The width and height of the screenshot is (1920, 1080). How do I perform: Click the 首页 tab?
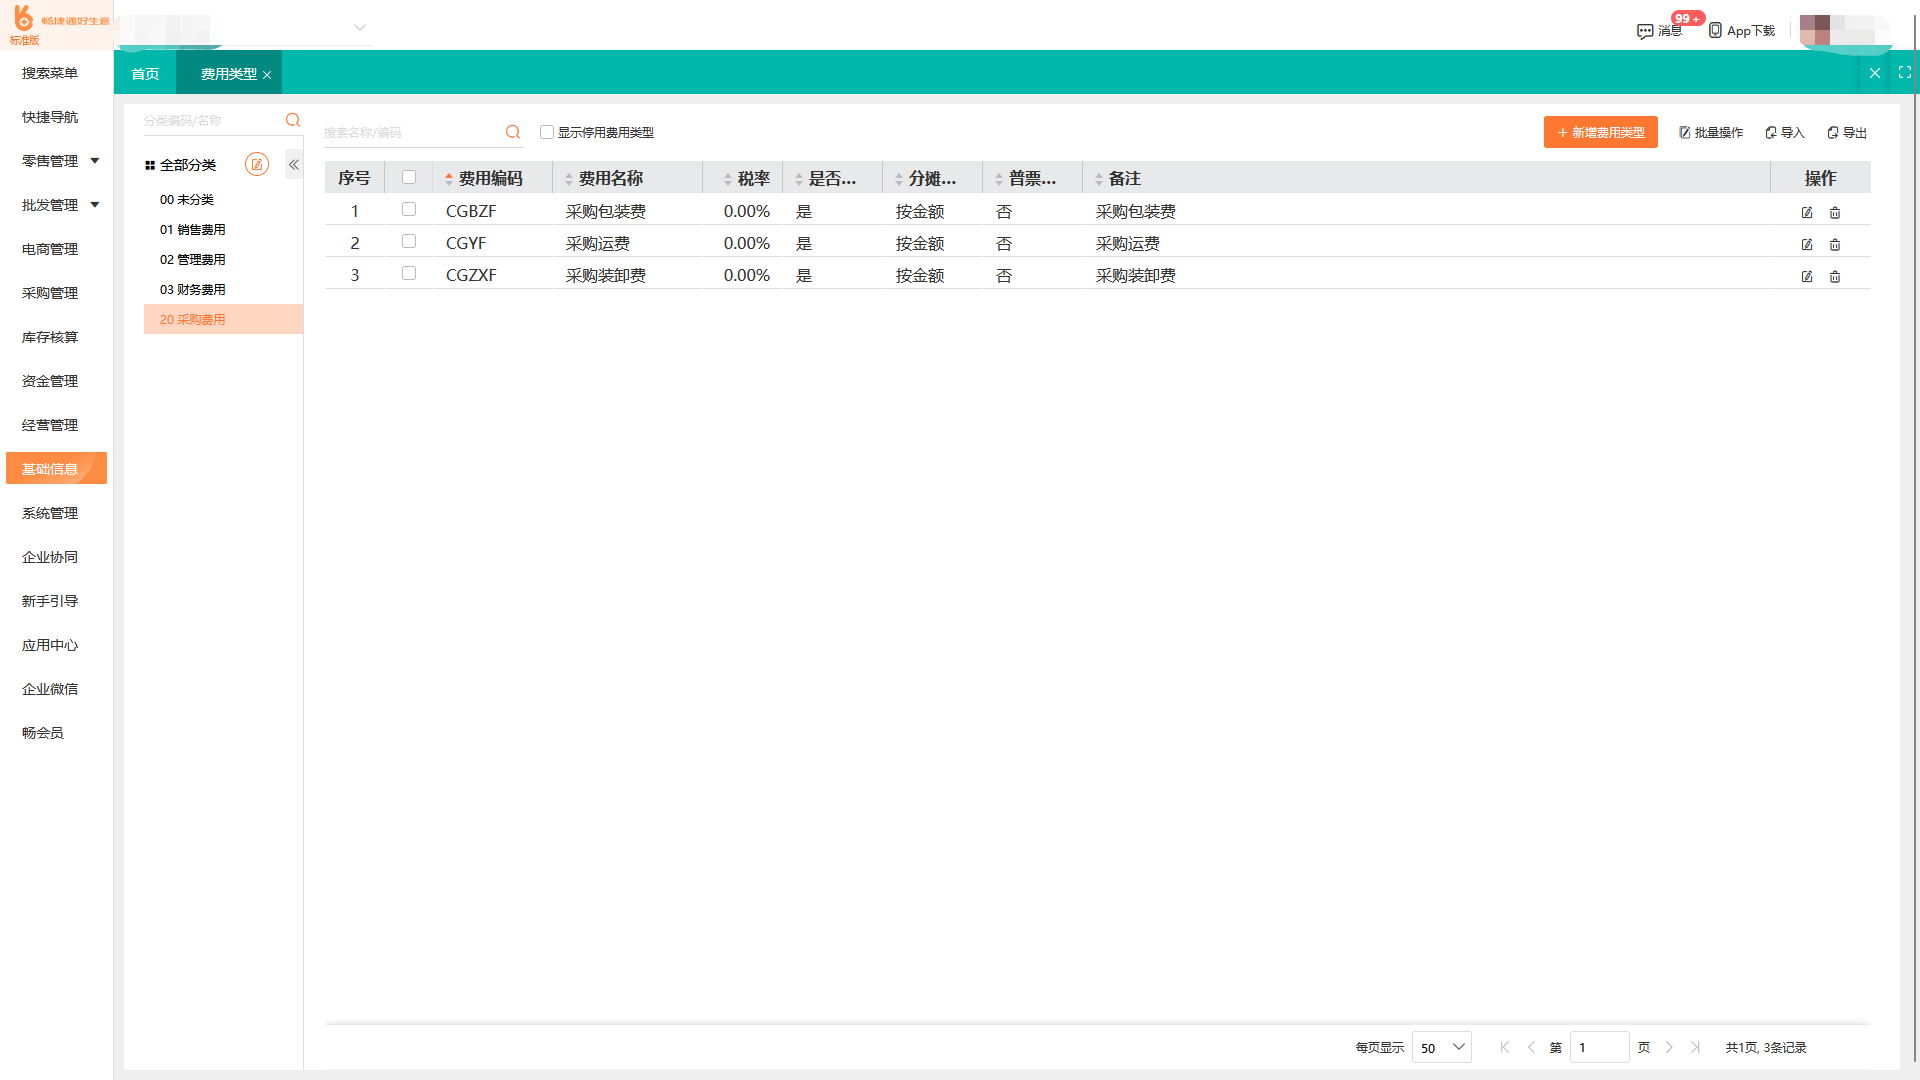[145, 74]
